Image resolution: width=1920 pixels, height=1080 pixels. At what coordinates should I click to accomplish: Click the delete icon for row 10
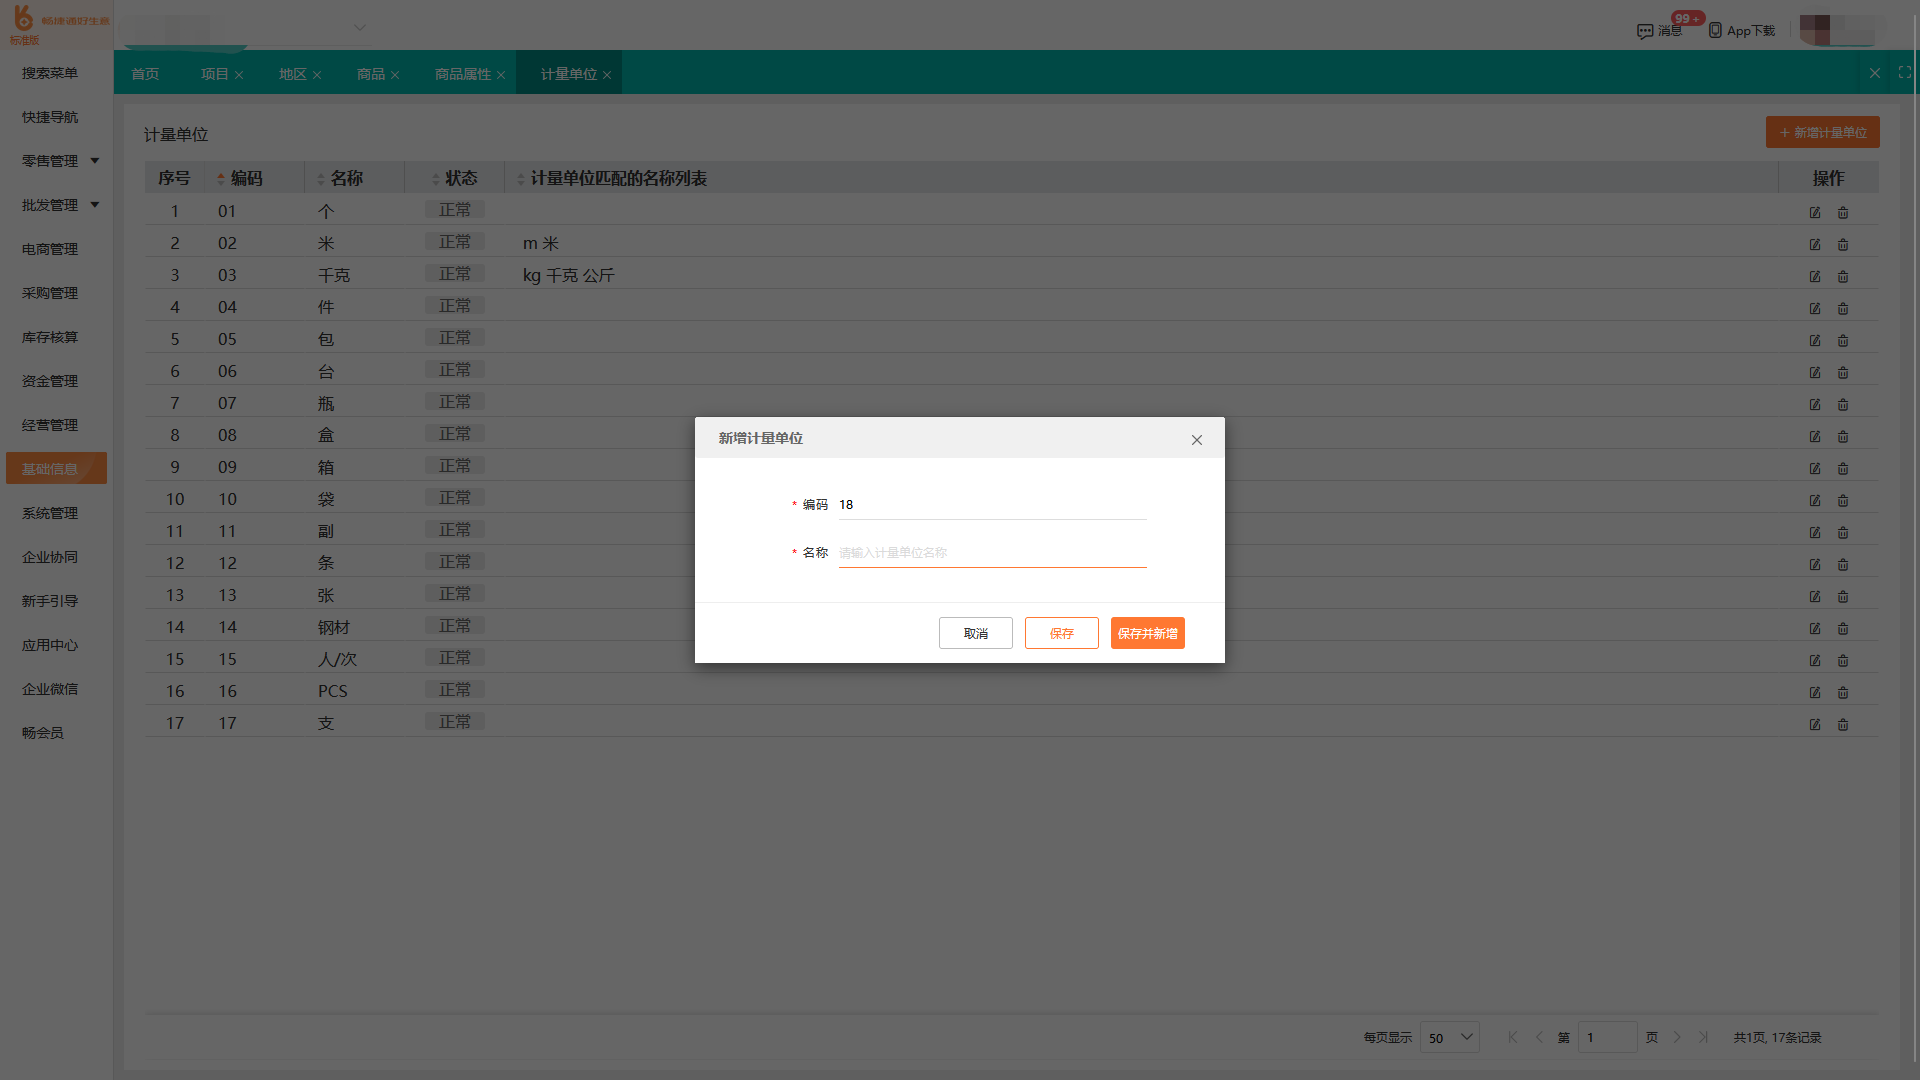point(1844,500)
